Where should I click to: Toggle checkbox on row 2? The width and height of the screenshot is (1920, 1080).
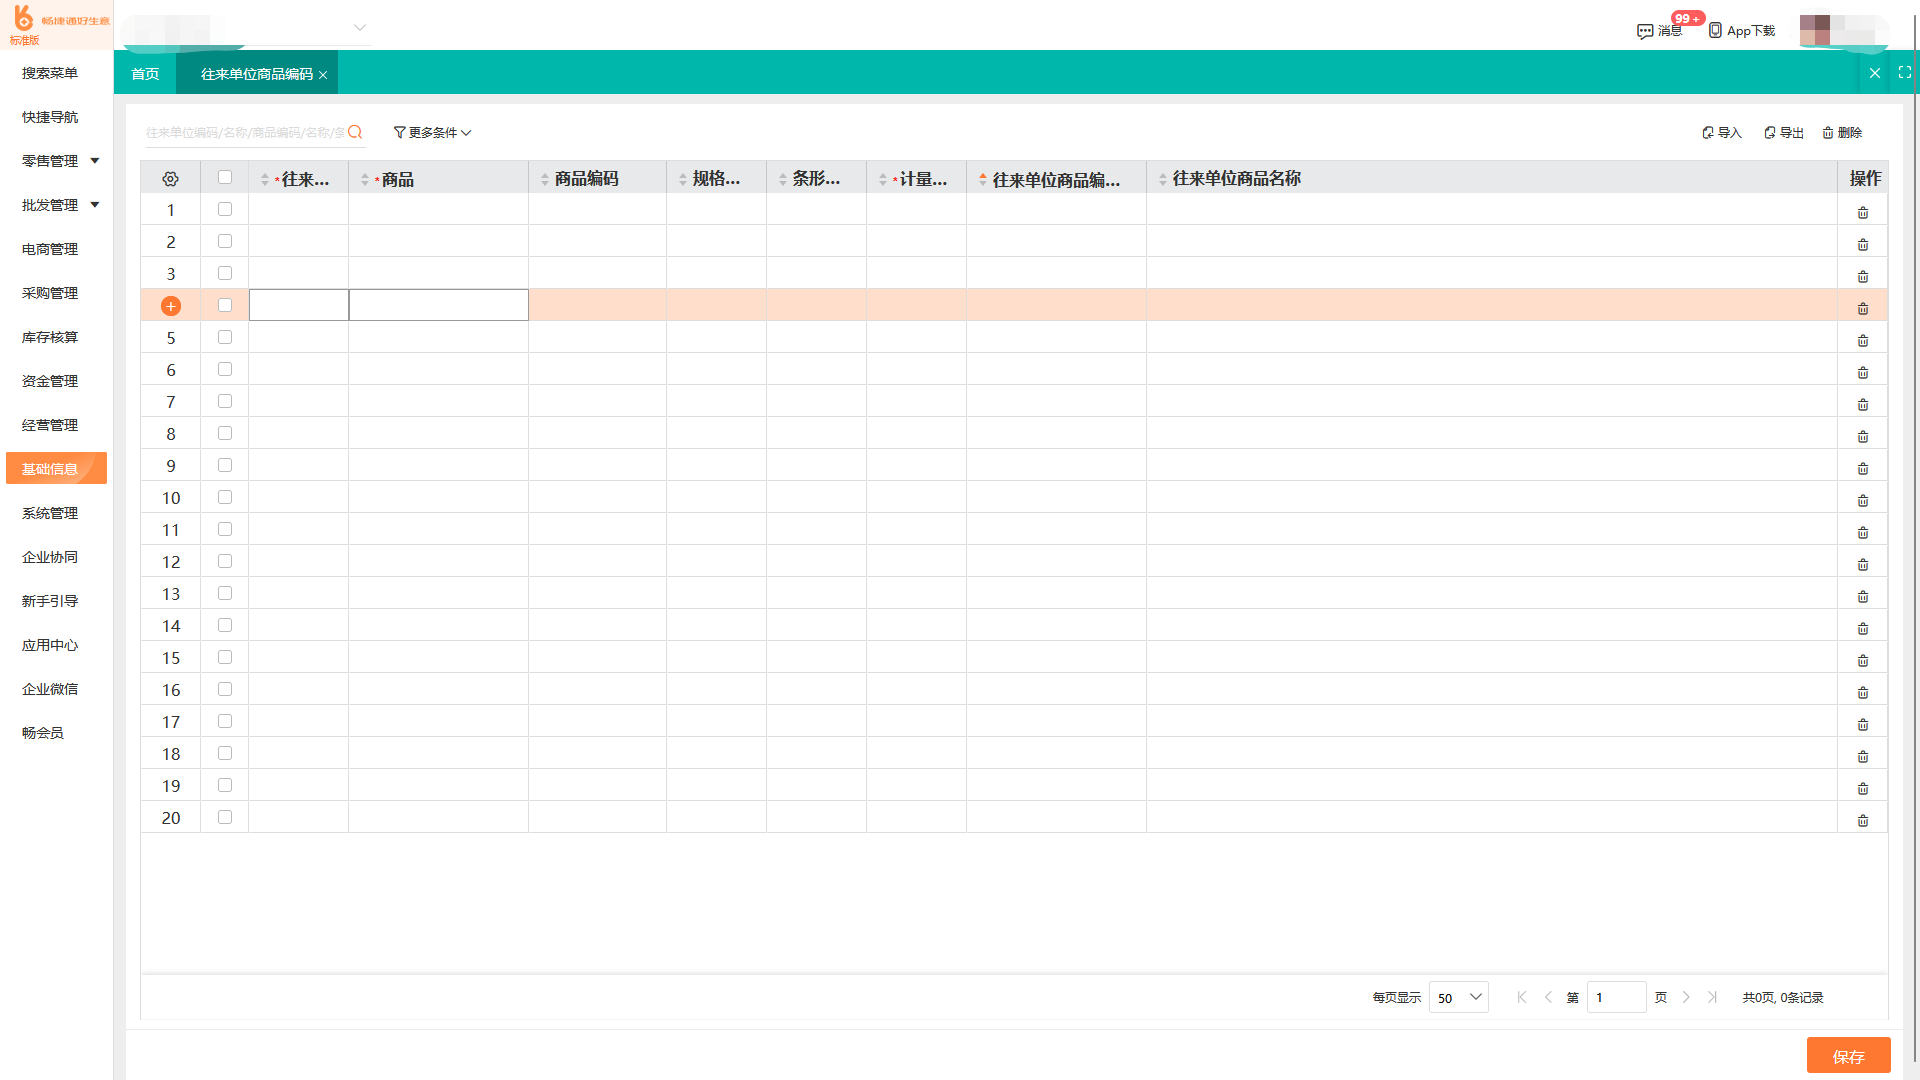point(224,240)
